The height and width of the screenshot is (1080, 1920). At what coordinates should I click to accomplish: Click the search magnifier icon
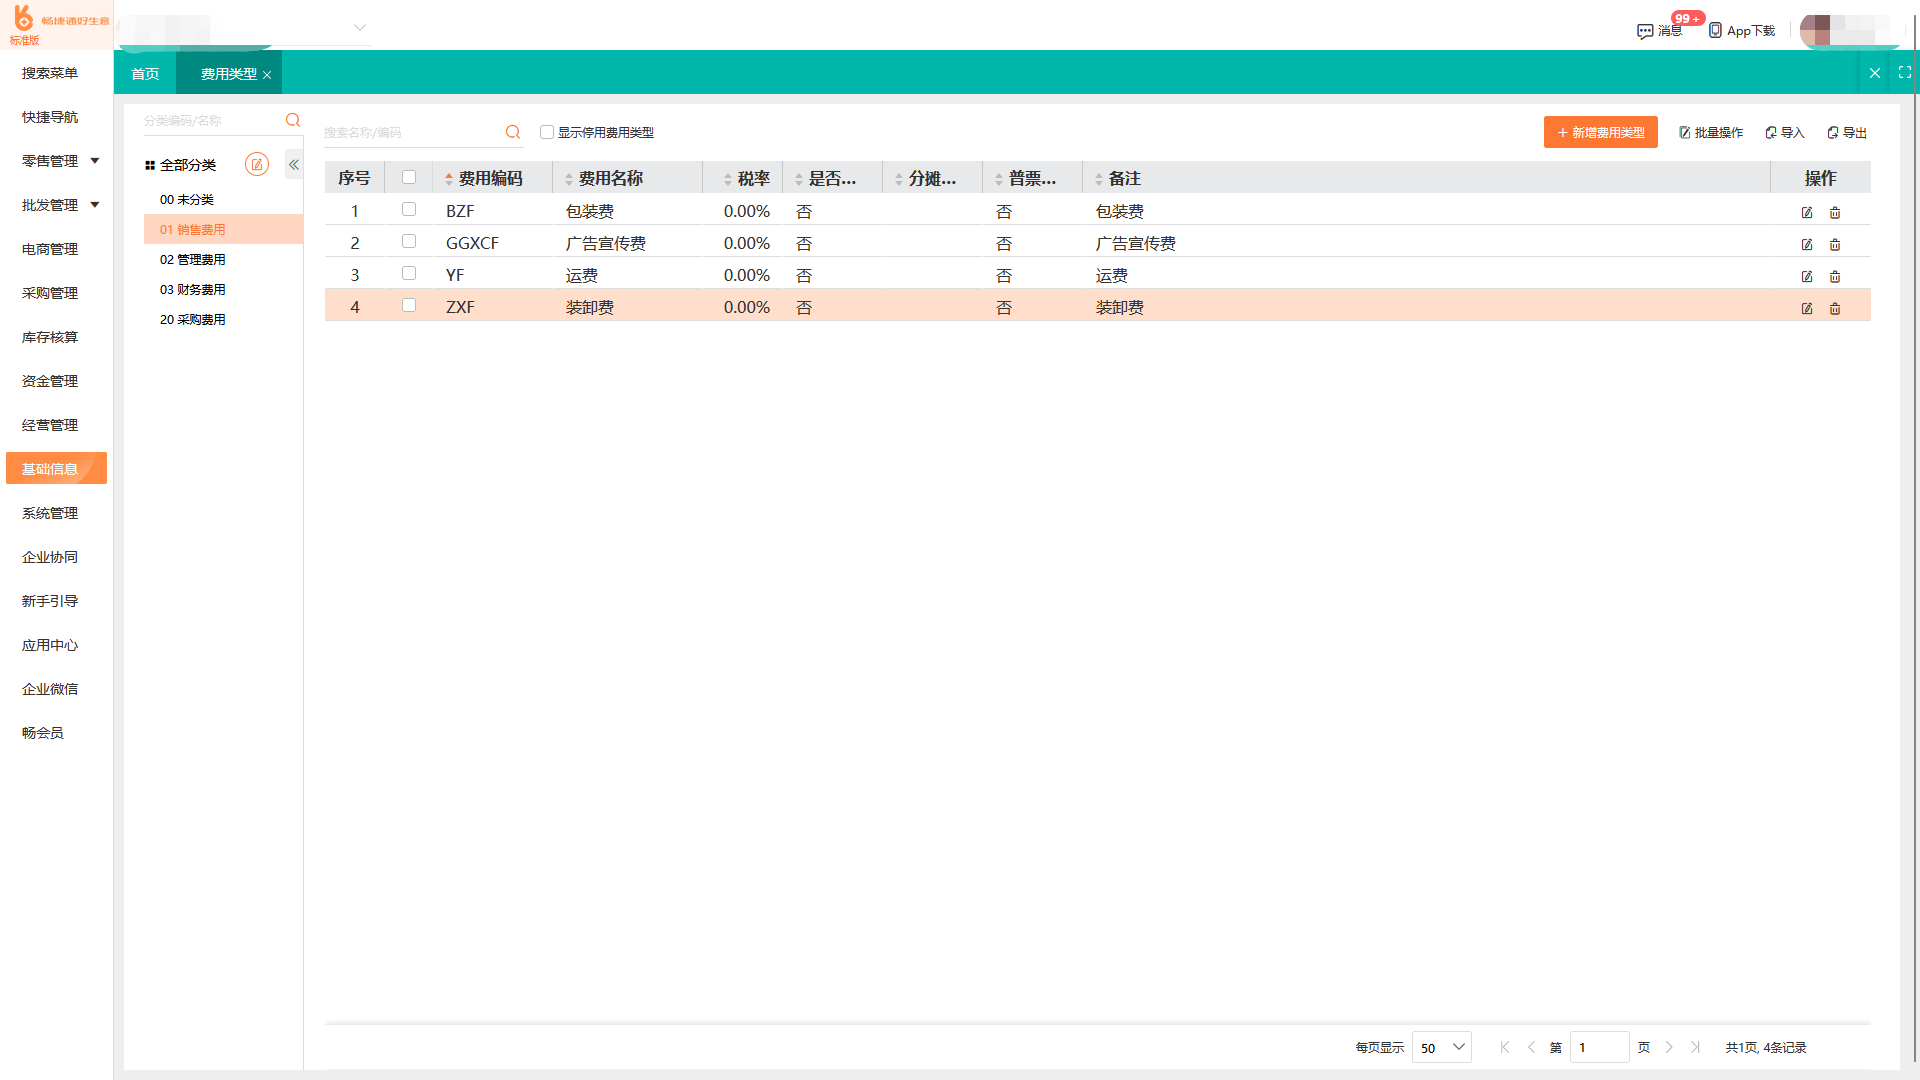[x=514, y=132]
